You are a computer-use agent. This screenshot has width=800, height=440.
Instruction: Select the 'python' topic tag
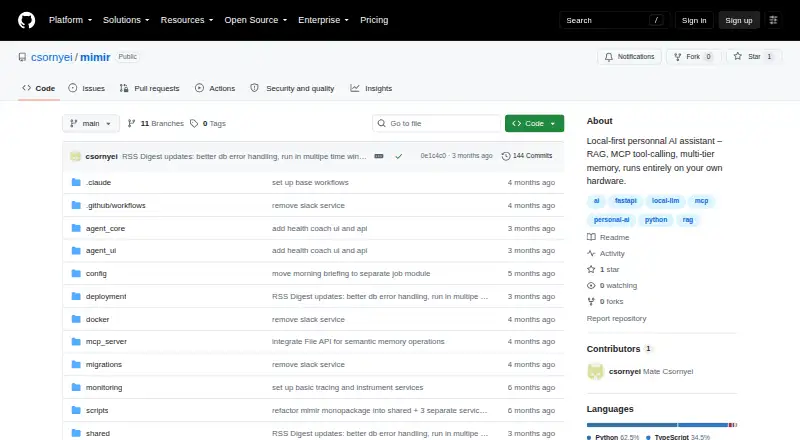(656, 220)
